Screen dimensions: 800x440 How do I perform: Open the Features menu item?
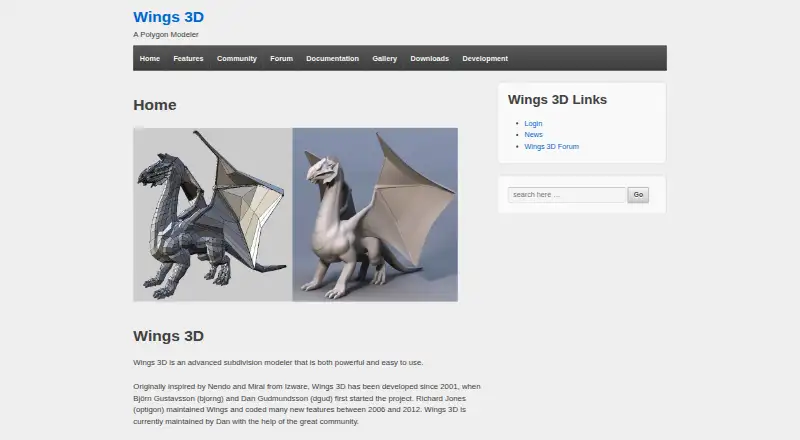(x=188, y=59)
